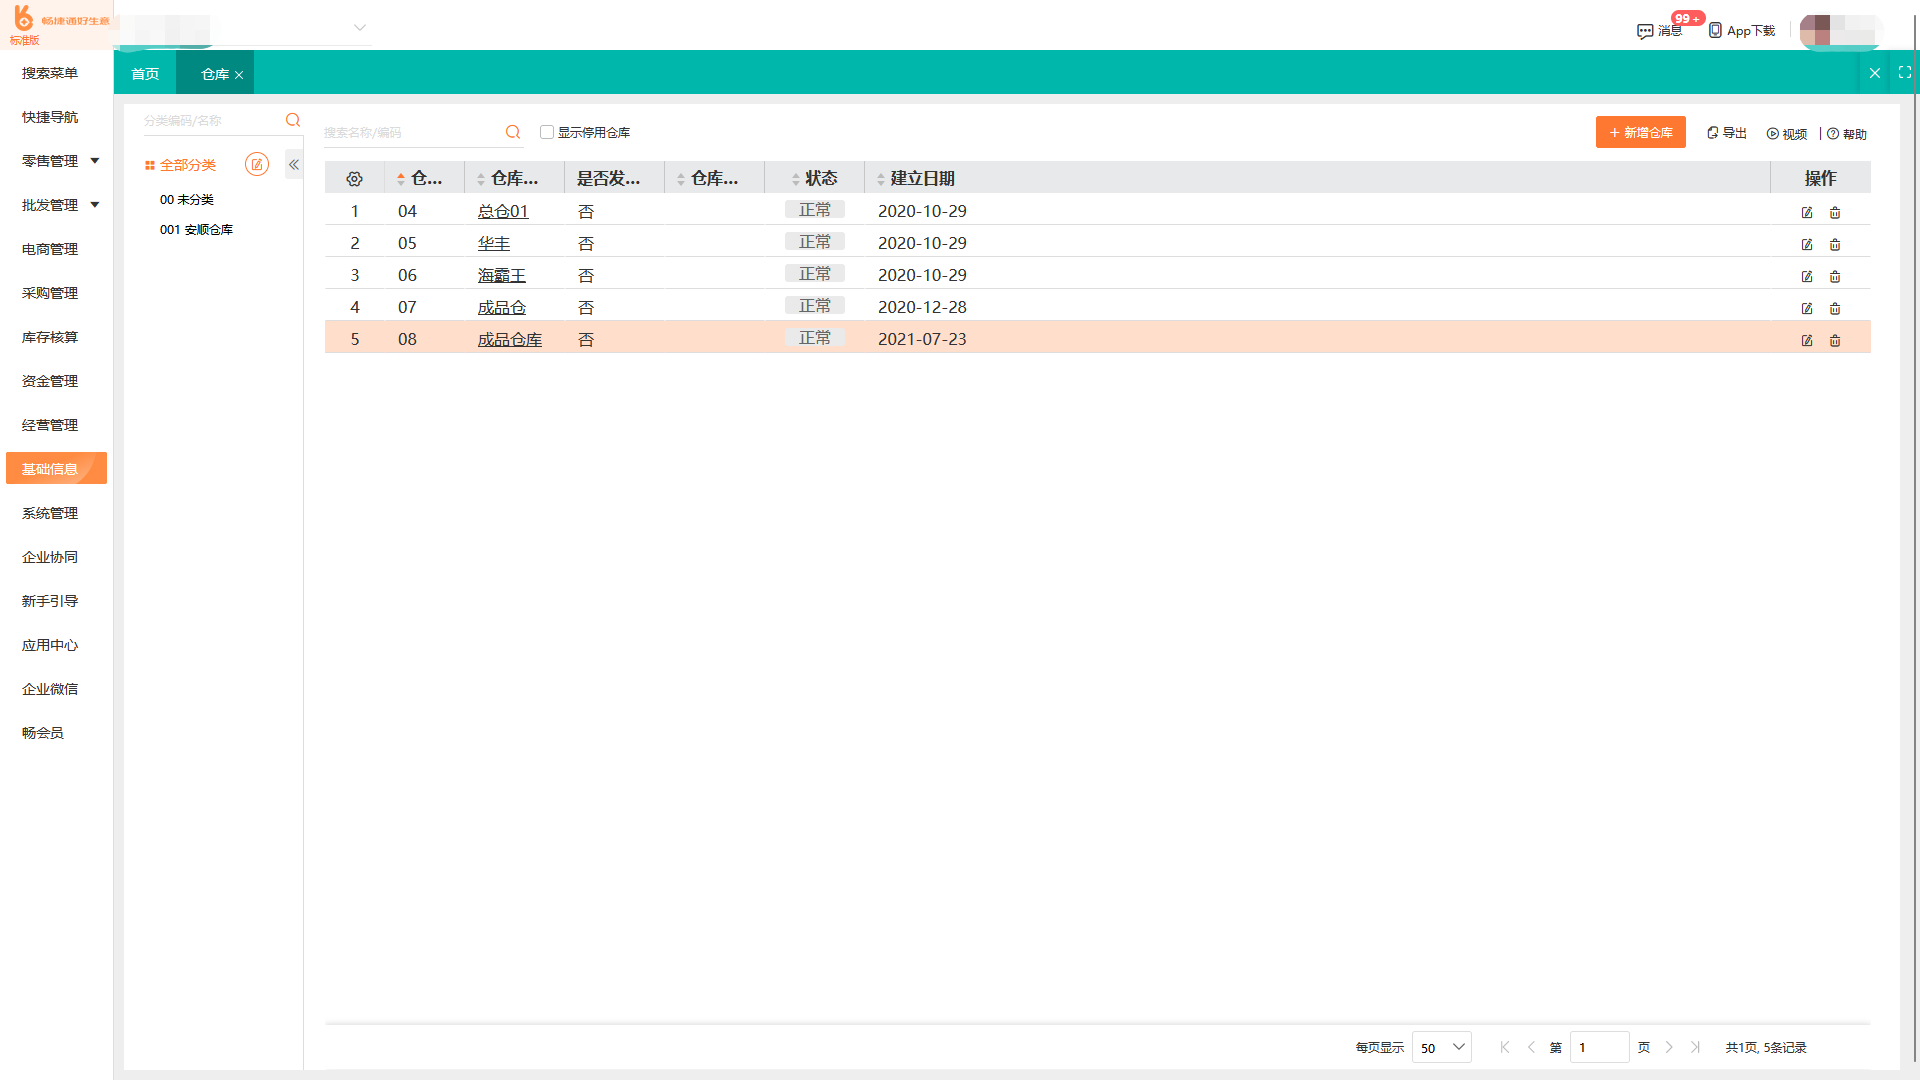Click 新增仓库 button
The image size is (1920, 1080).
[x=1639, y=131]
